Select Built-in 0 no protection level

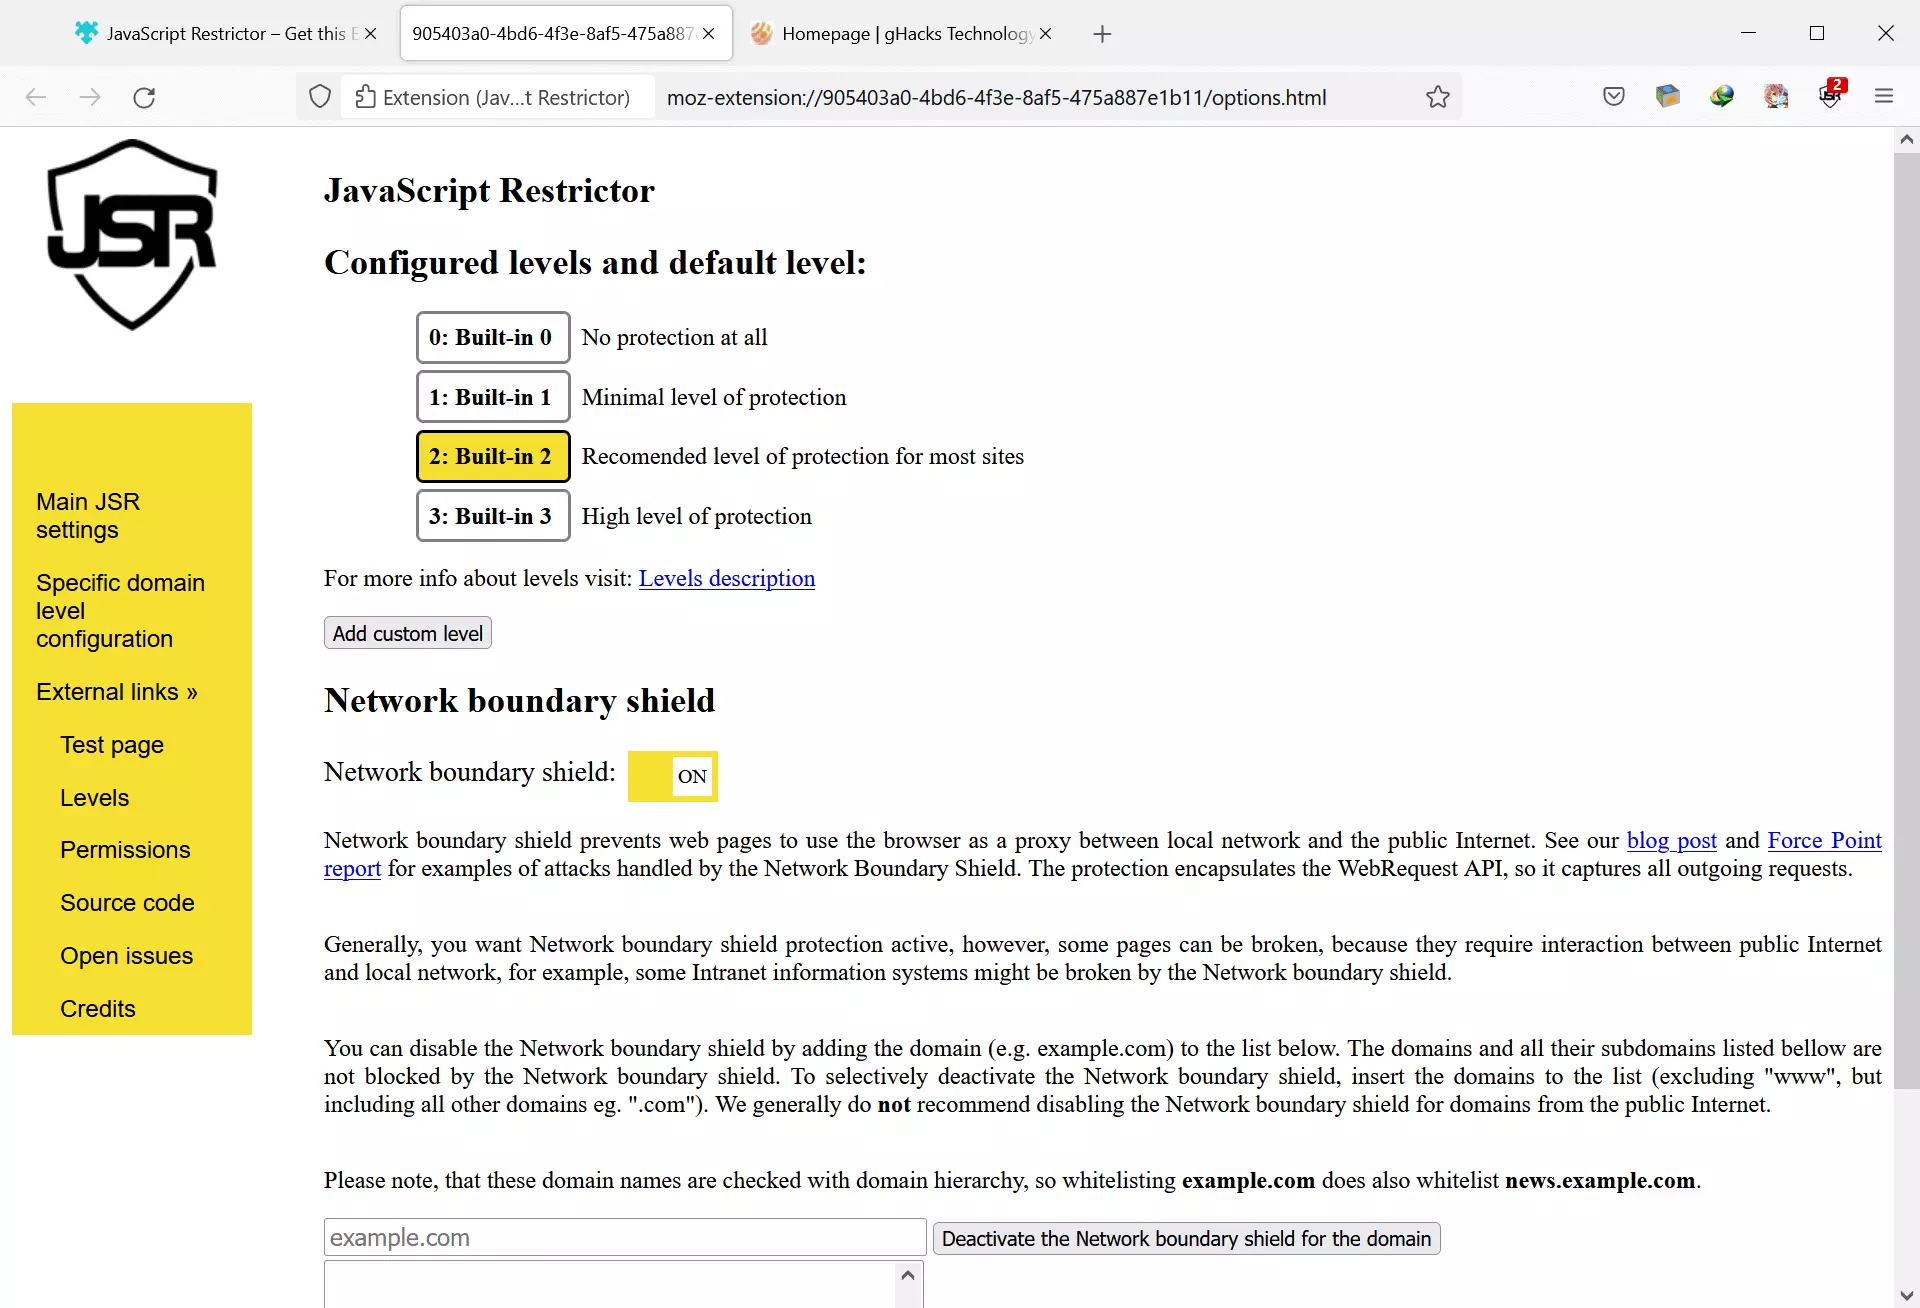490,337
